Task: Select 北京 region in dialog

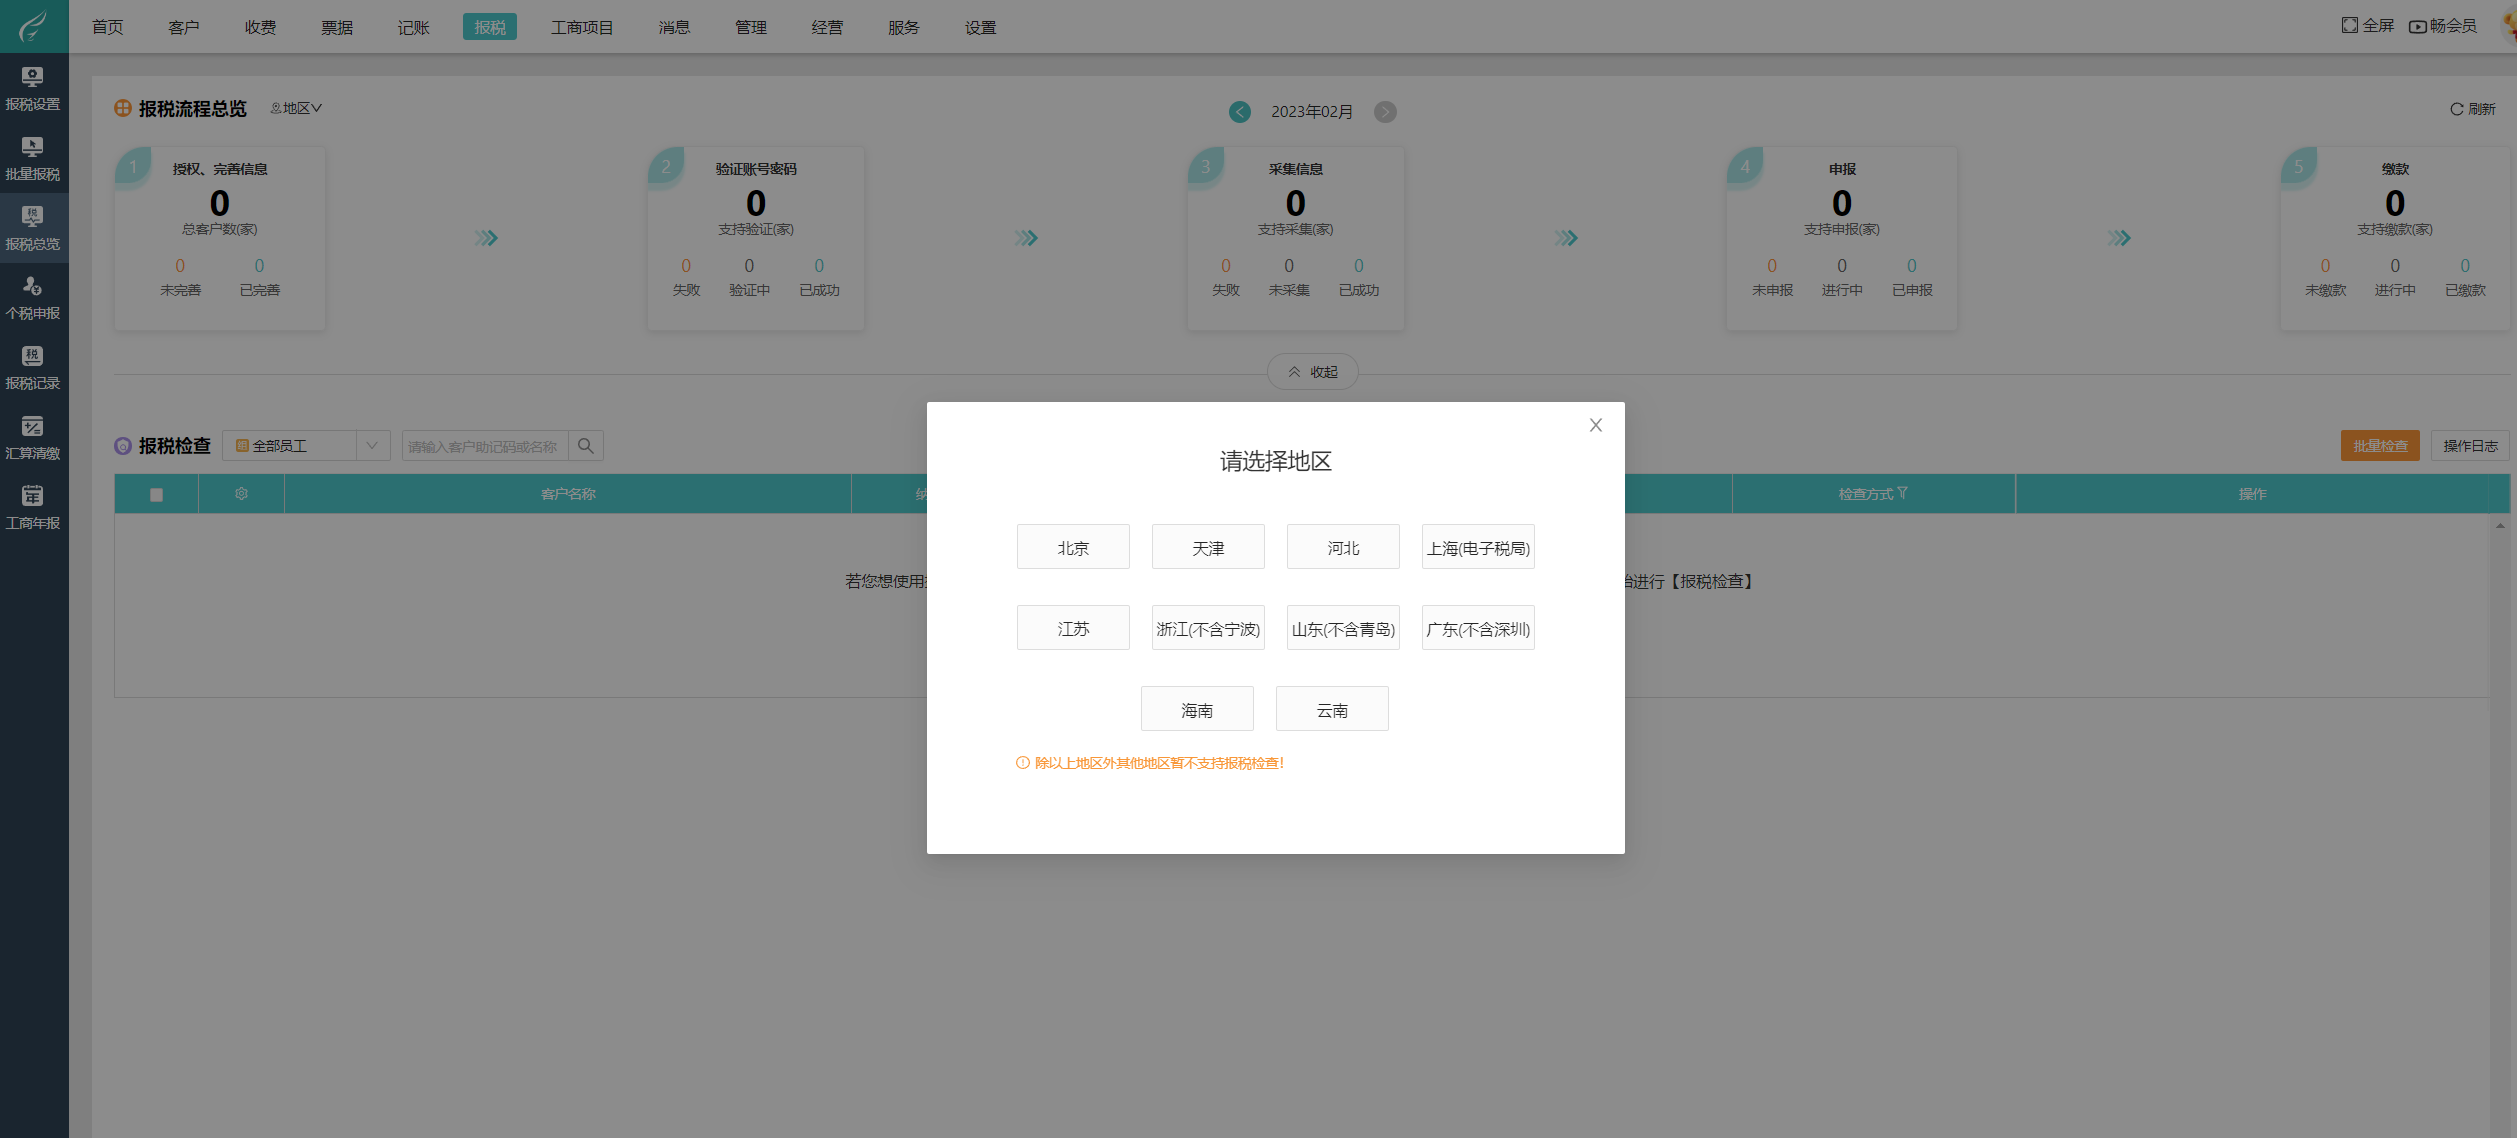Action: click(1072, 547)
